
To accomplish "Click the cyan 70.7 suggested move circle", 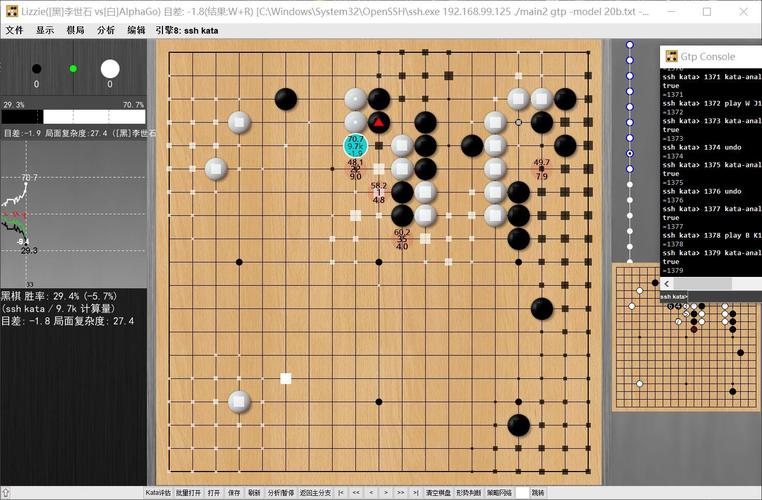I will pos(355,146).
